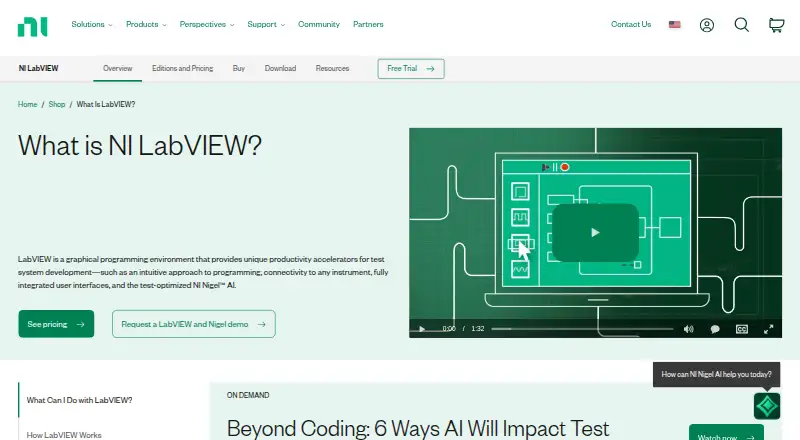
Task: Expand the Solutions menu
Action: pyautogui.click(x=92, y=24)
